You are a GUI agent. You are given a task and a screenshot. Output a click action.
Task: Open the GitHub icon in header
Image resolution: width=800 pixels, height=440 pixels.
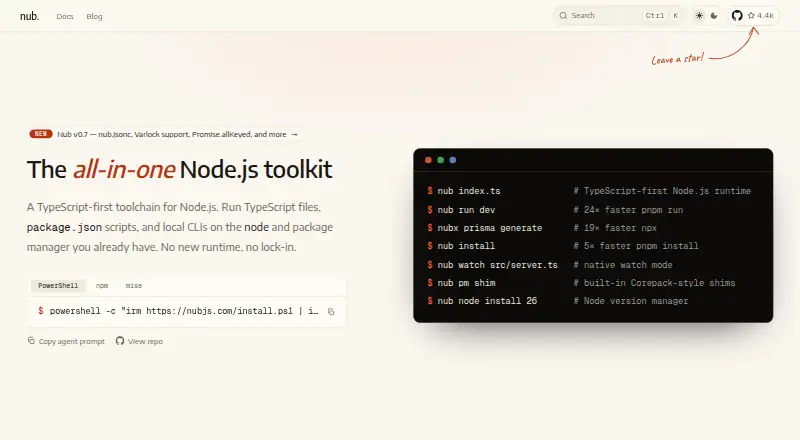pos(737,15)
